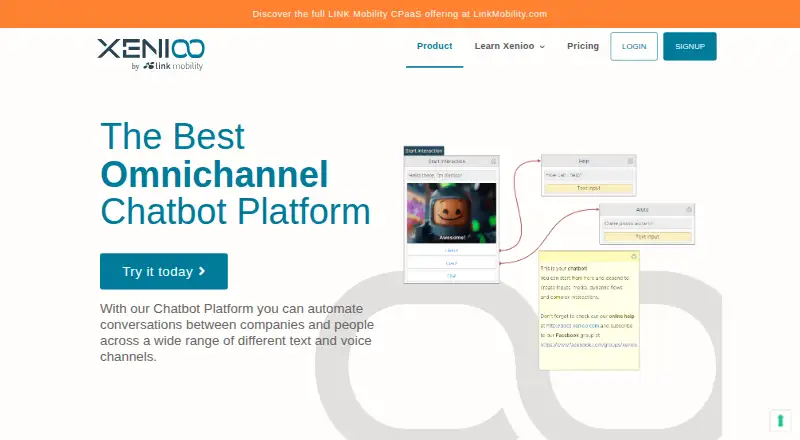
Task: Open the LinkMobility.com banner announcement
Action: tap(399, 14)
